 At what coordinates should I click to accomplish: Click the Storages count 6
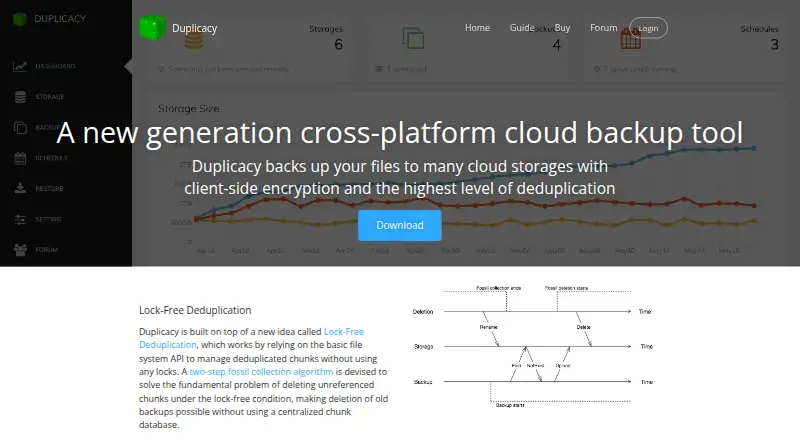[338, 44]
